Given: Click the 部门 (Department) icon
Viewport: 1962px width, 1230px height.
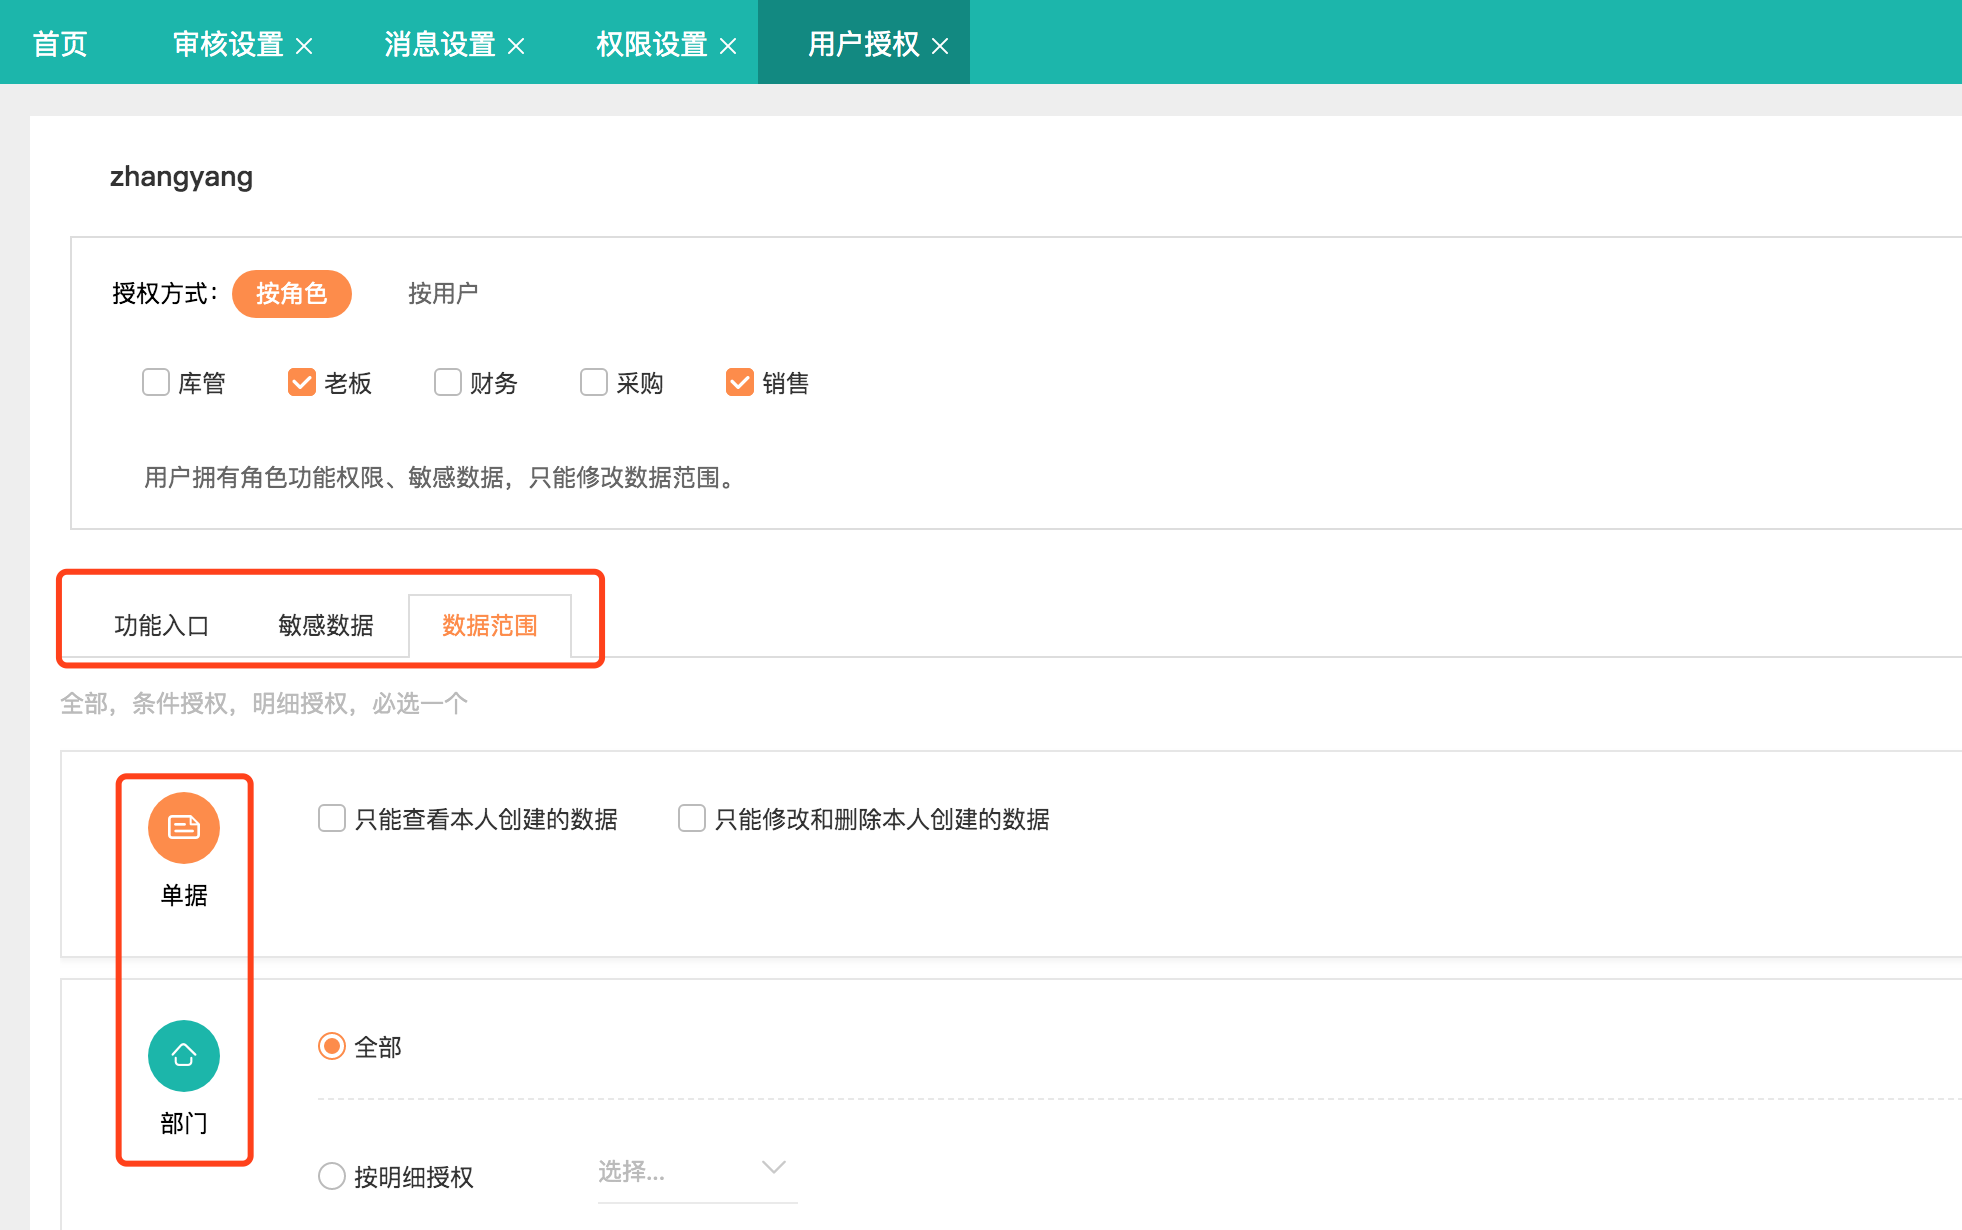Looking at the screenshot, I should [x=184, y=1054].
